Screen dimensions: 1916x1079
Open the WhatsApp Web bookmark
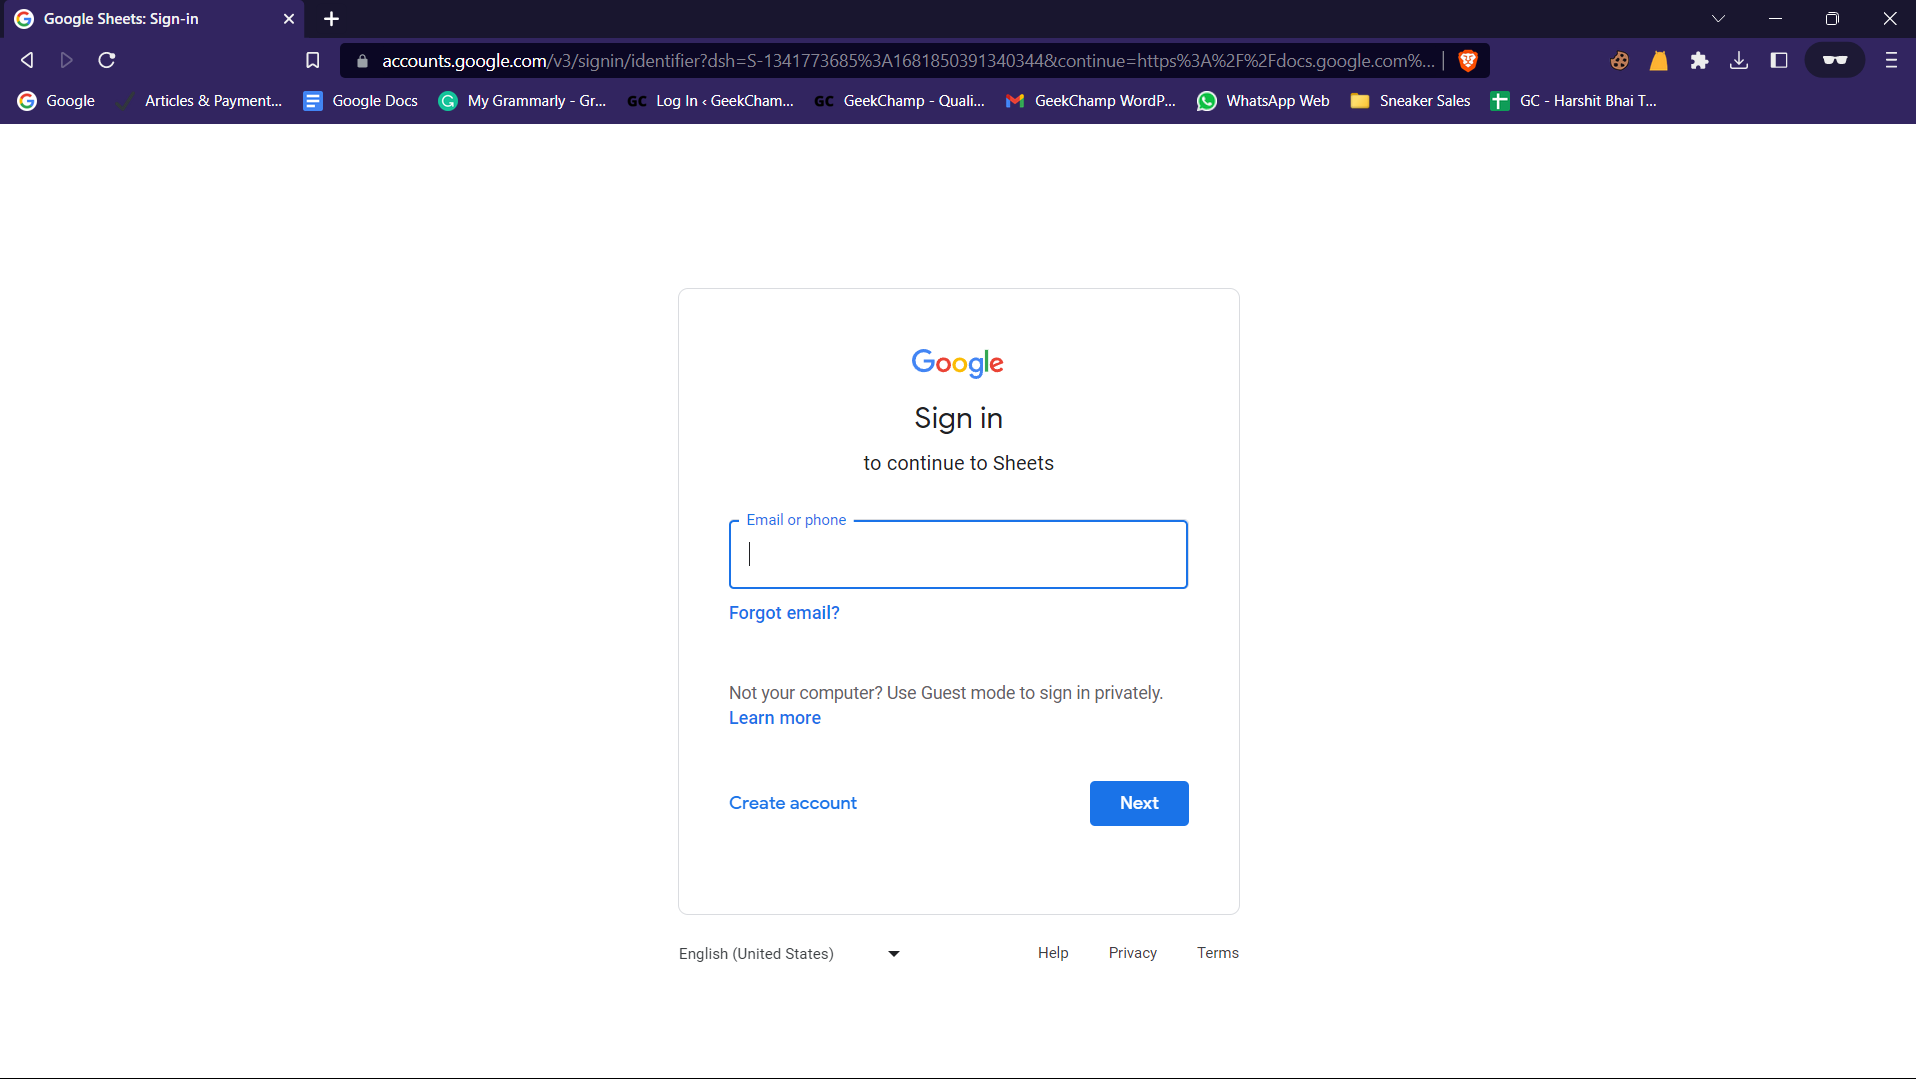tap(1263, 101)
